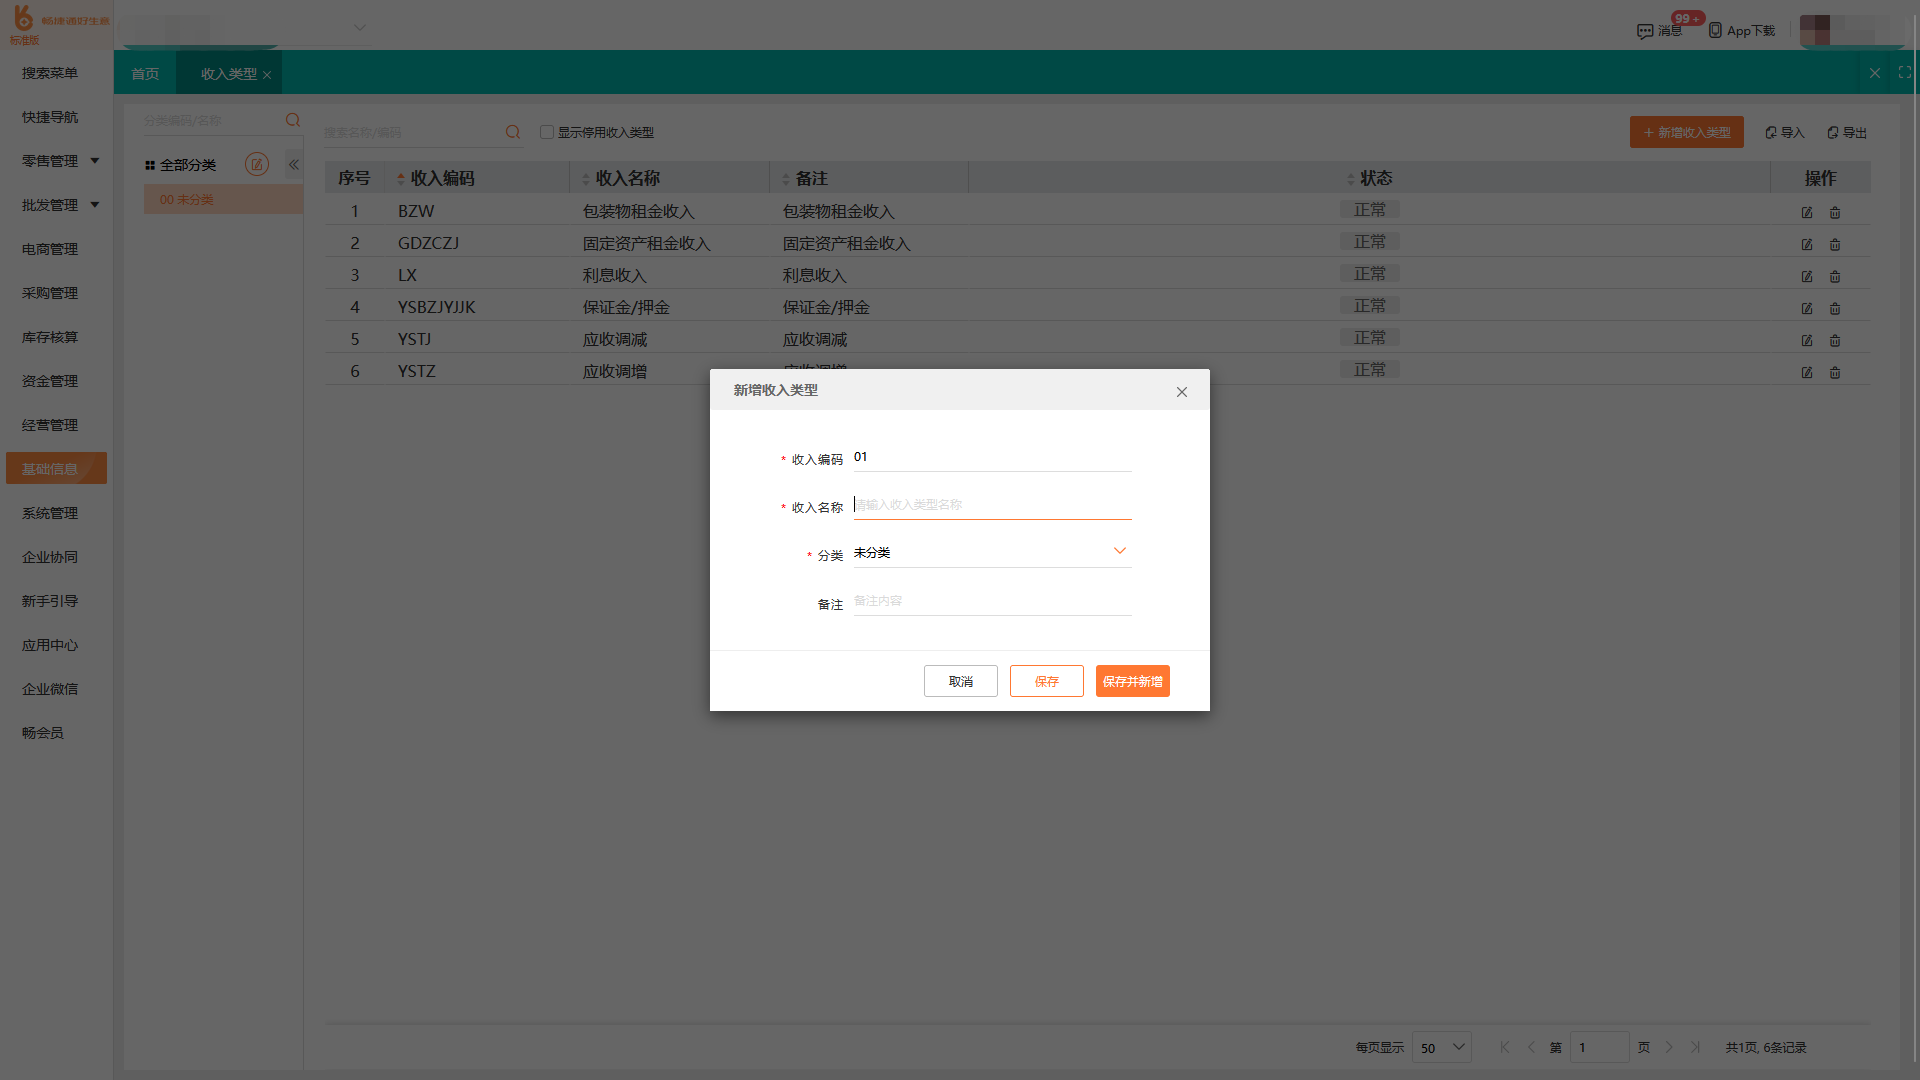The image size is (1920, 1080).
Task: Click the delete icon for GDZCZJ row
Action: (x=1836, y=243)
